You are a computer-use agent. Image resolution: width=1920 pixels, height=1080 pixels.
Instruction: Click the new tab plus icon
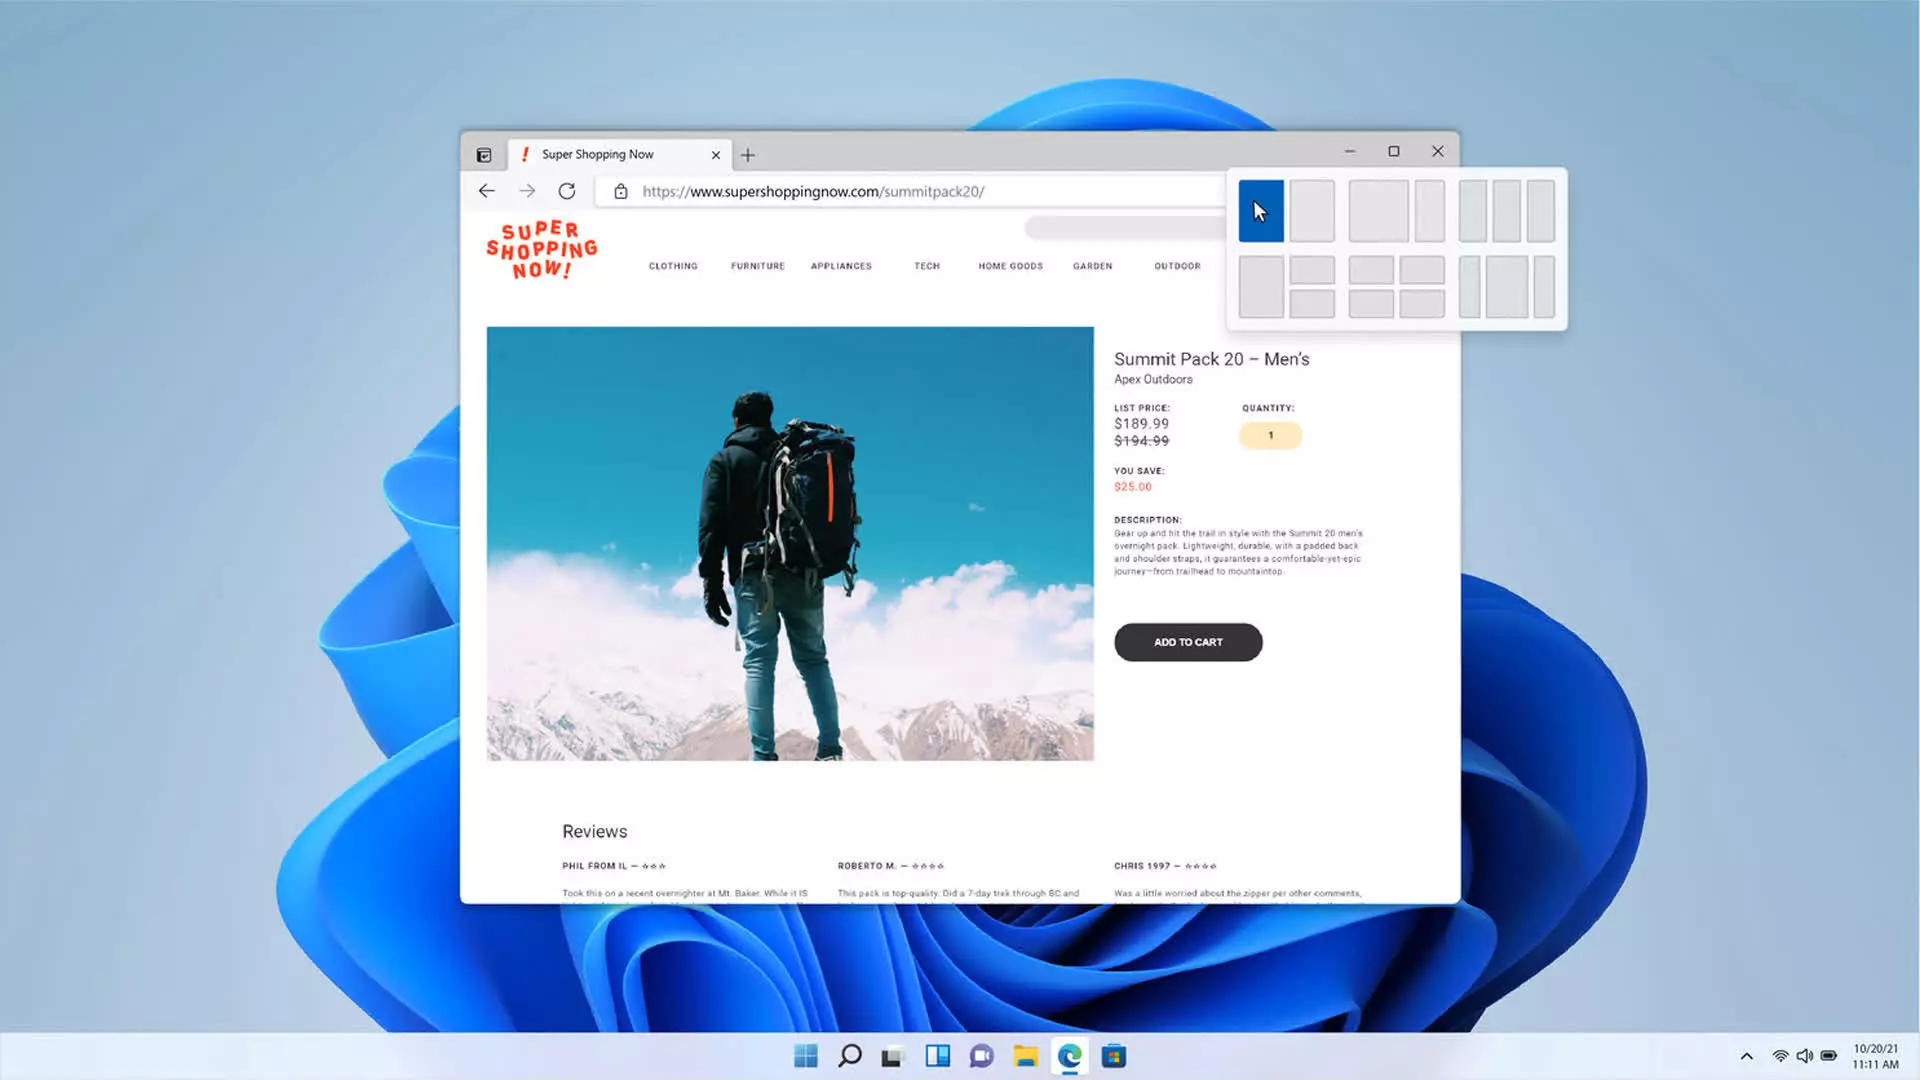748,154
